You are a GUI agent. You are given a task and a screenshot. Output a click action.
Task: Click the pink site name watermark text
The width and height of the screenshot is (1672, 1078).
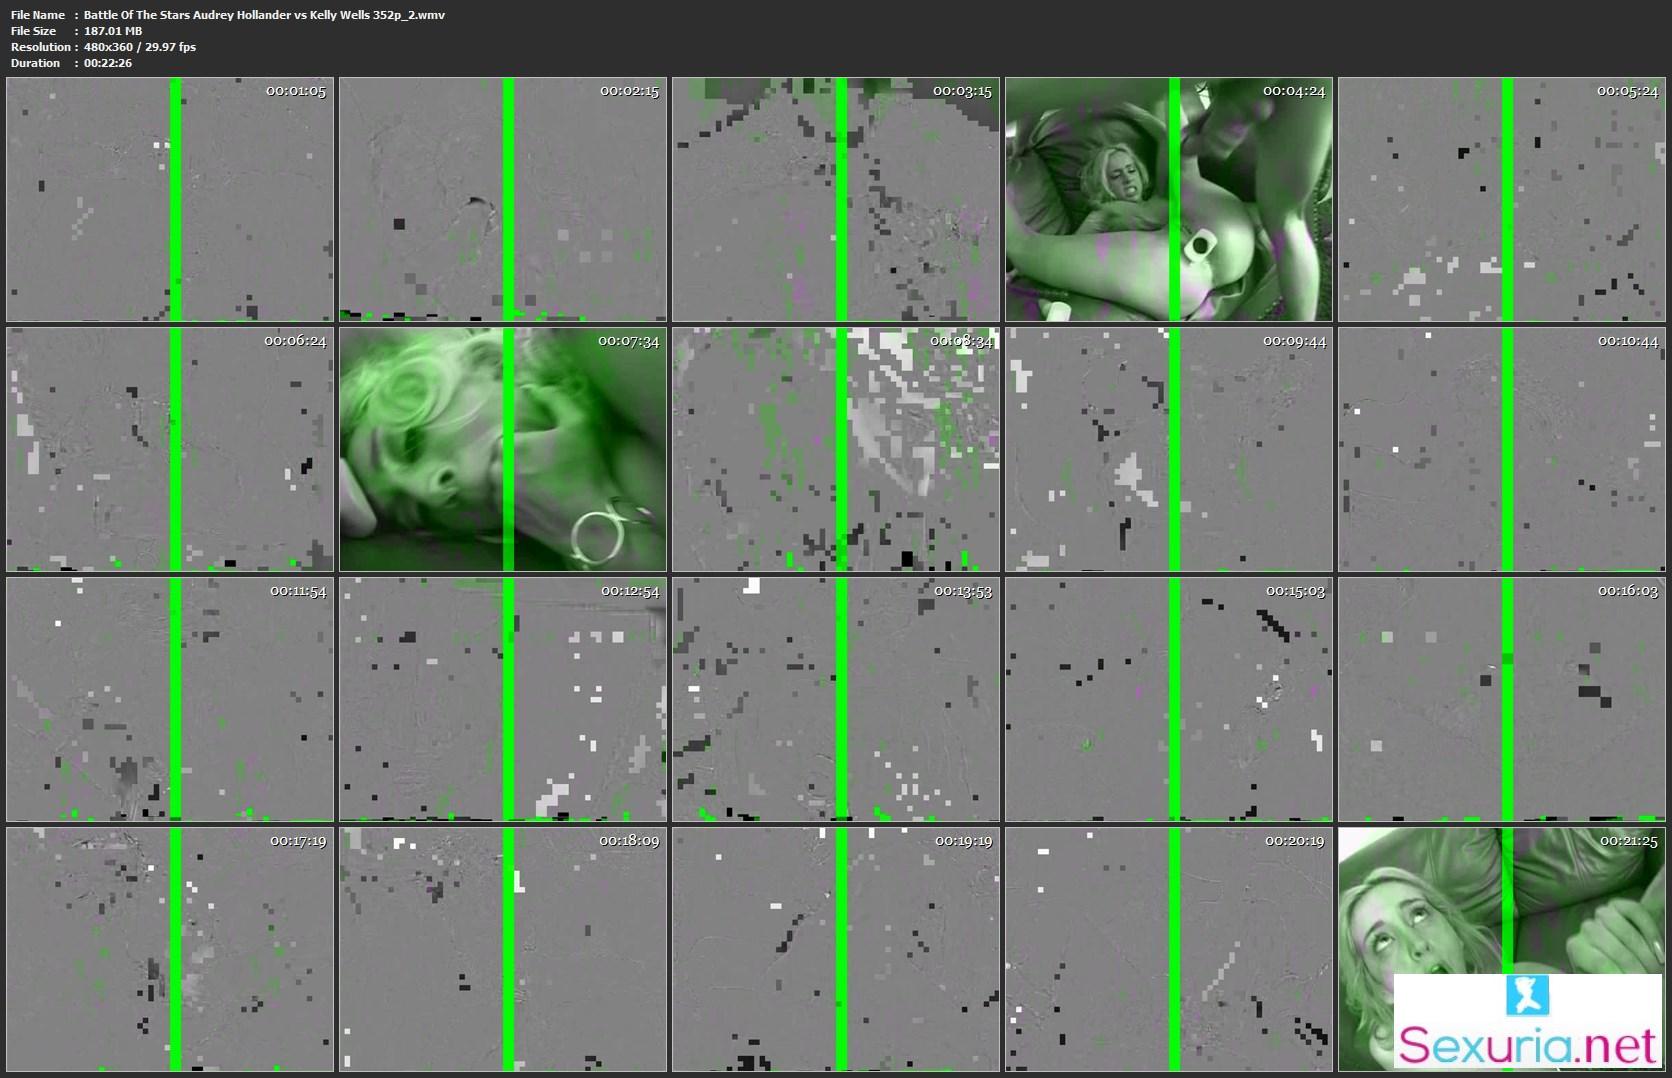(x=1527, y=1046)
